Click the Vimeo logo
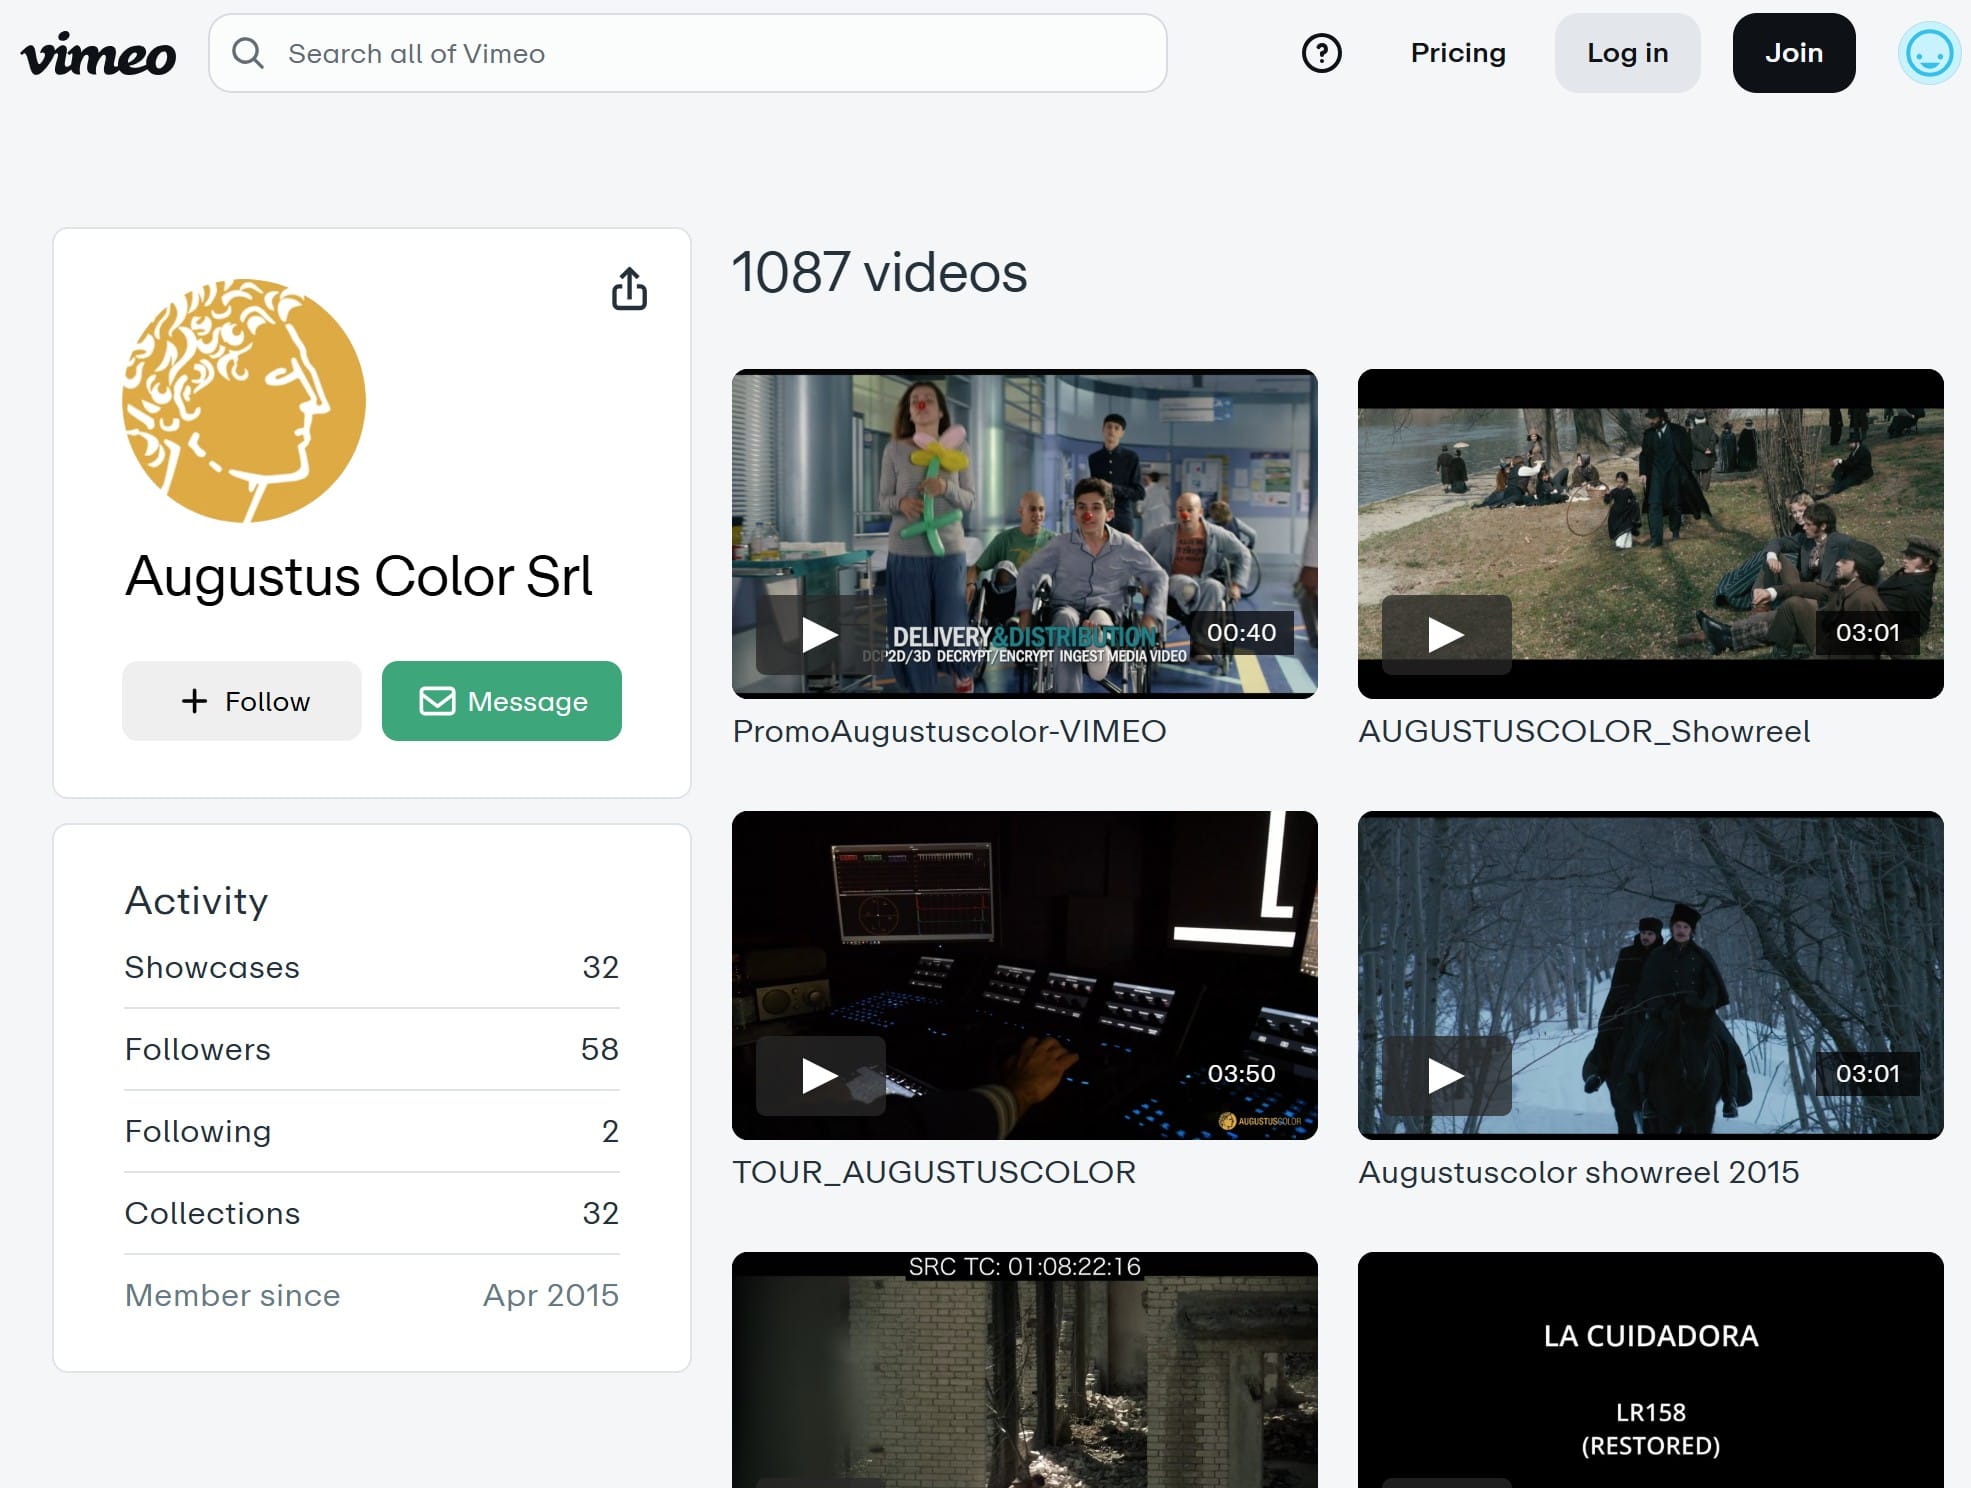Screen dimensions: 1971x1488 coord(98,54)
